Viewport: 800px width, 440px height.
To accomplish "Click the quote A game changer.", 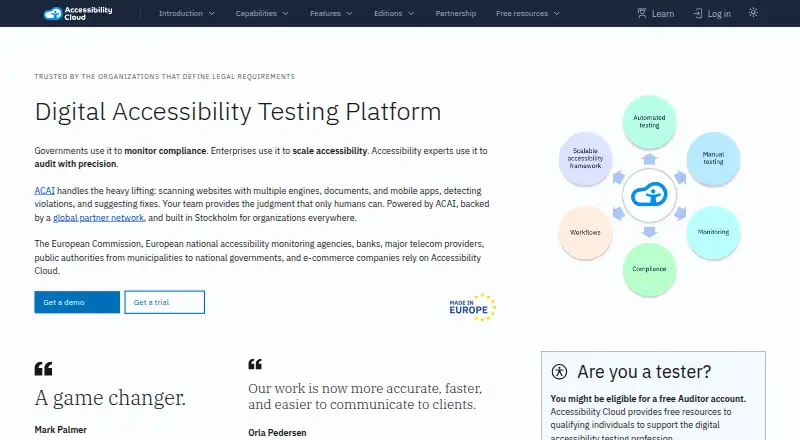I will click(110, 398).
